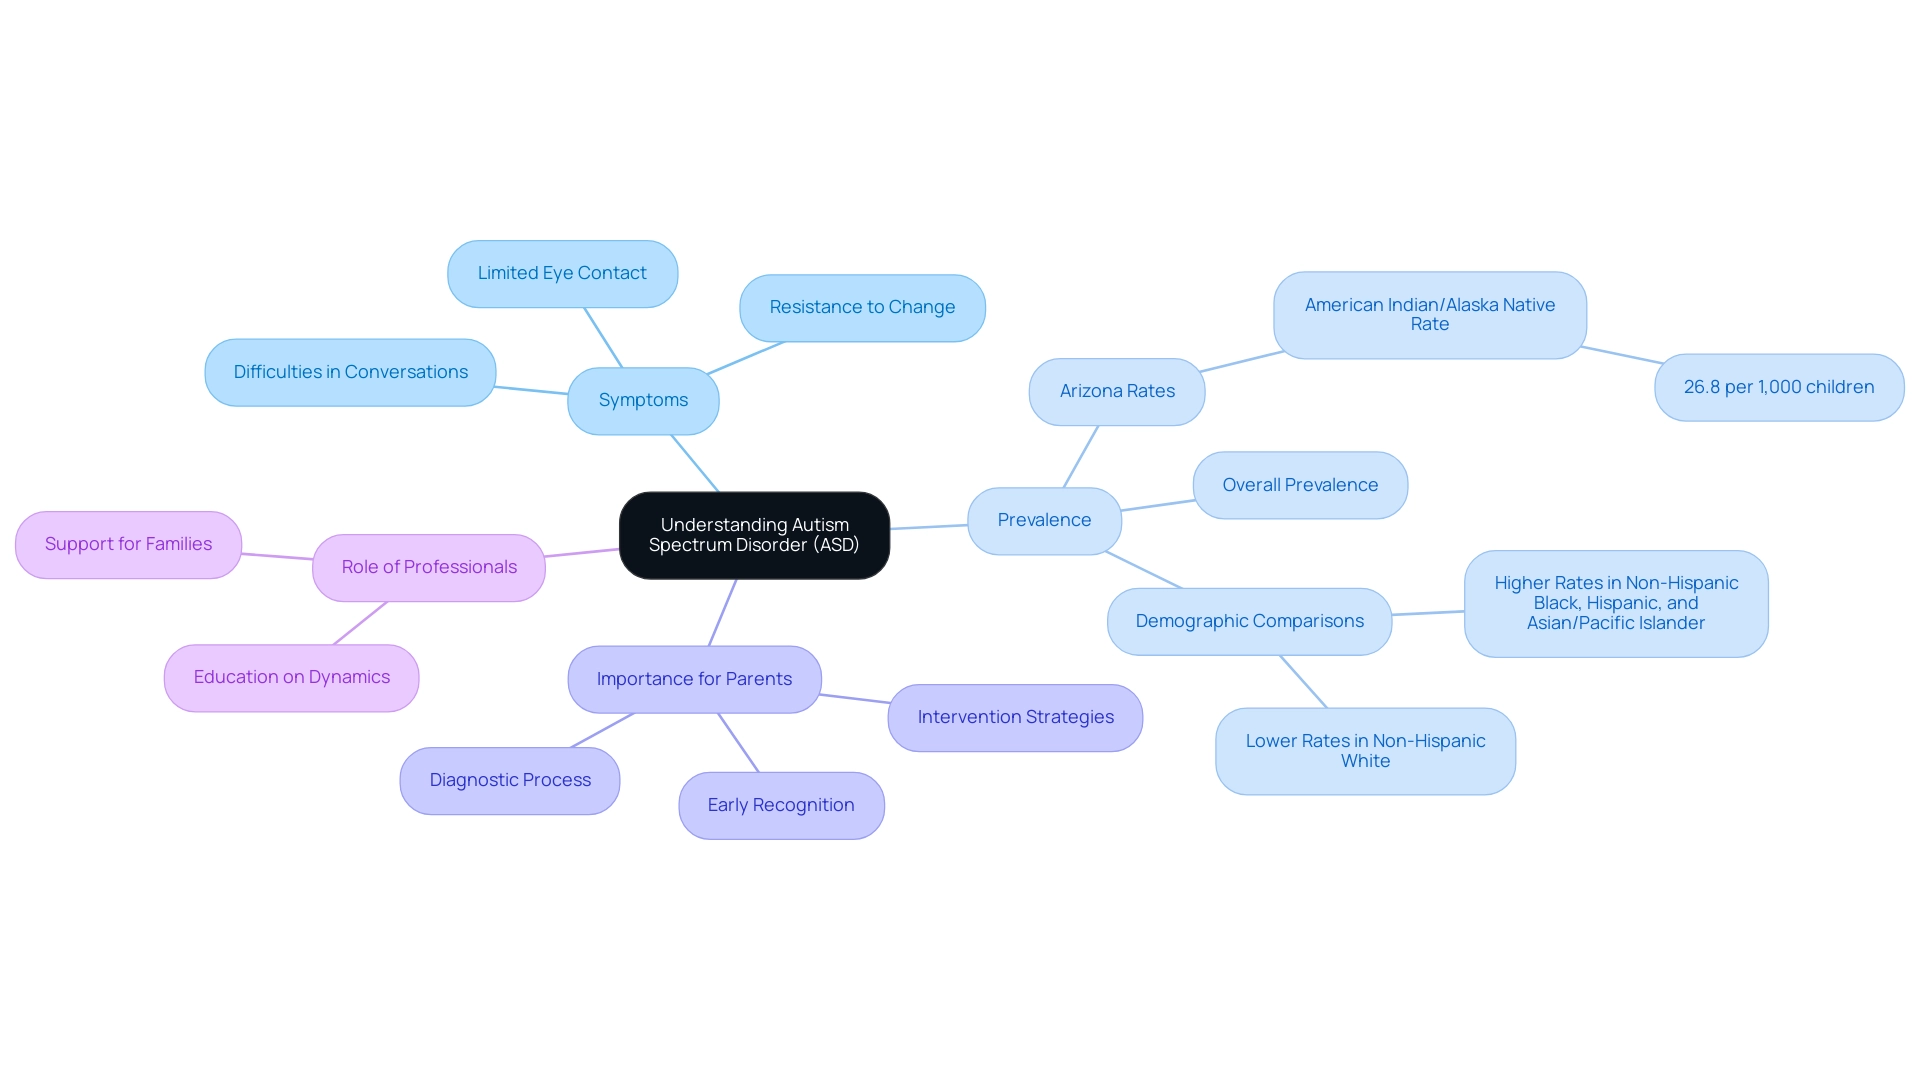Toggle collapse of 'Resistance to Change' node
1920x1083 pixels.
[x=864, y=306]
